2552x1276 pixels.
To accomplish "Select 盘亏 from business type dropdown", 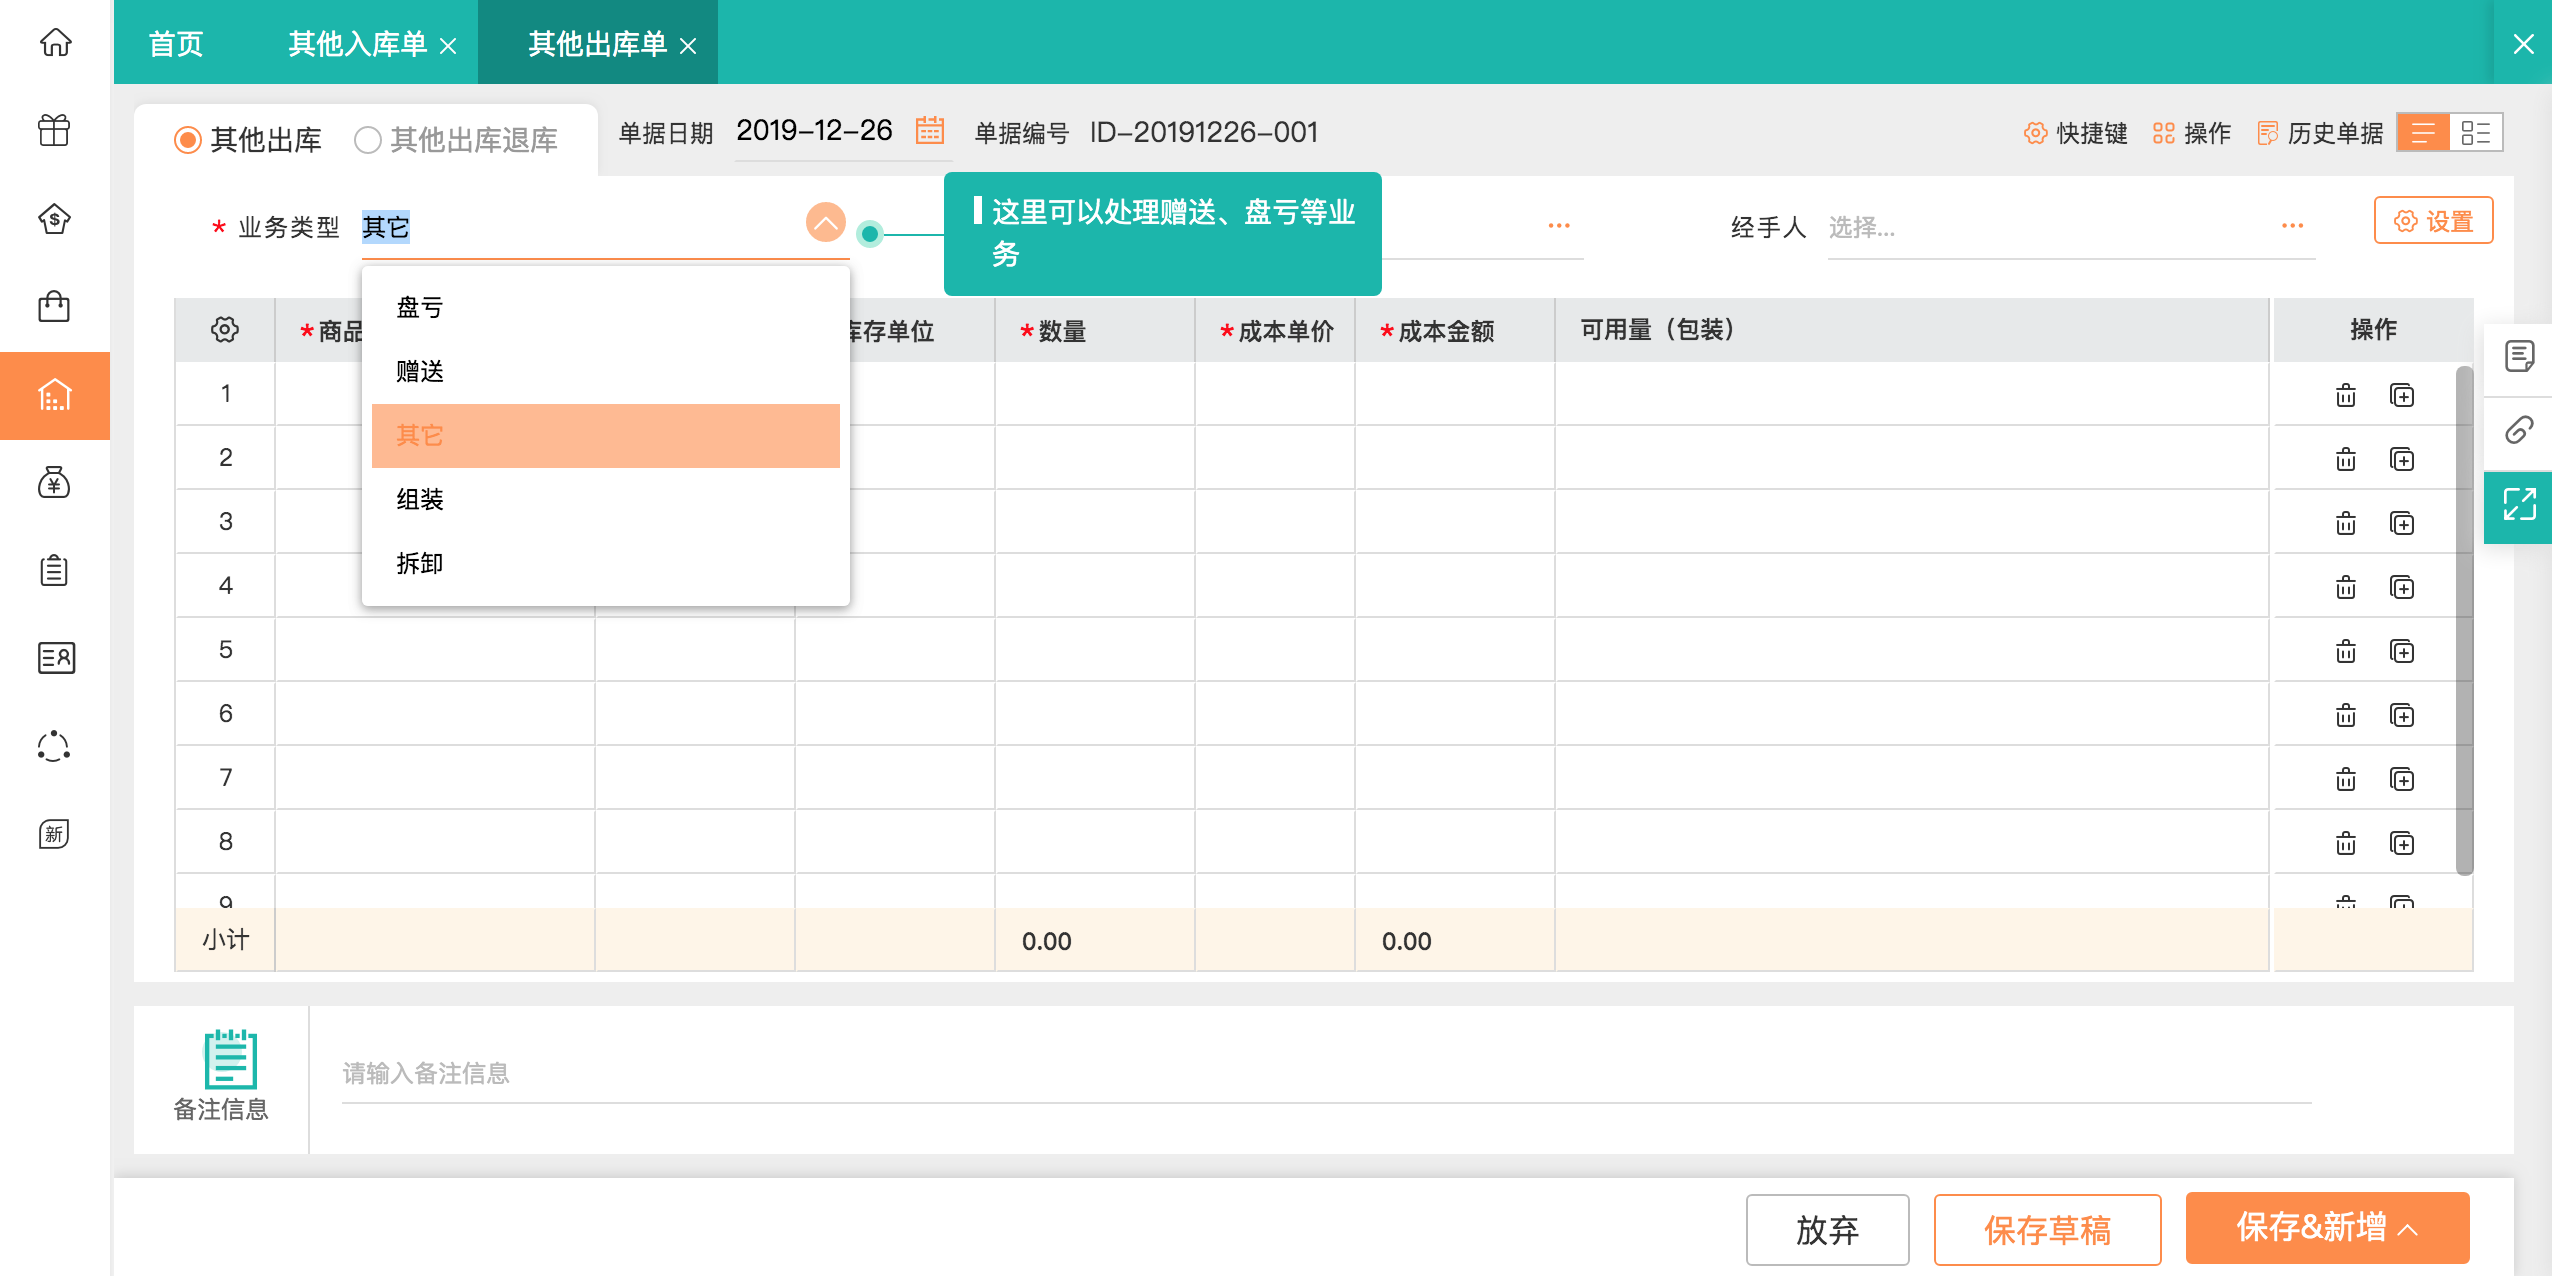I will point(418,309).
